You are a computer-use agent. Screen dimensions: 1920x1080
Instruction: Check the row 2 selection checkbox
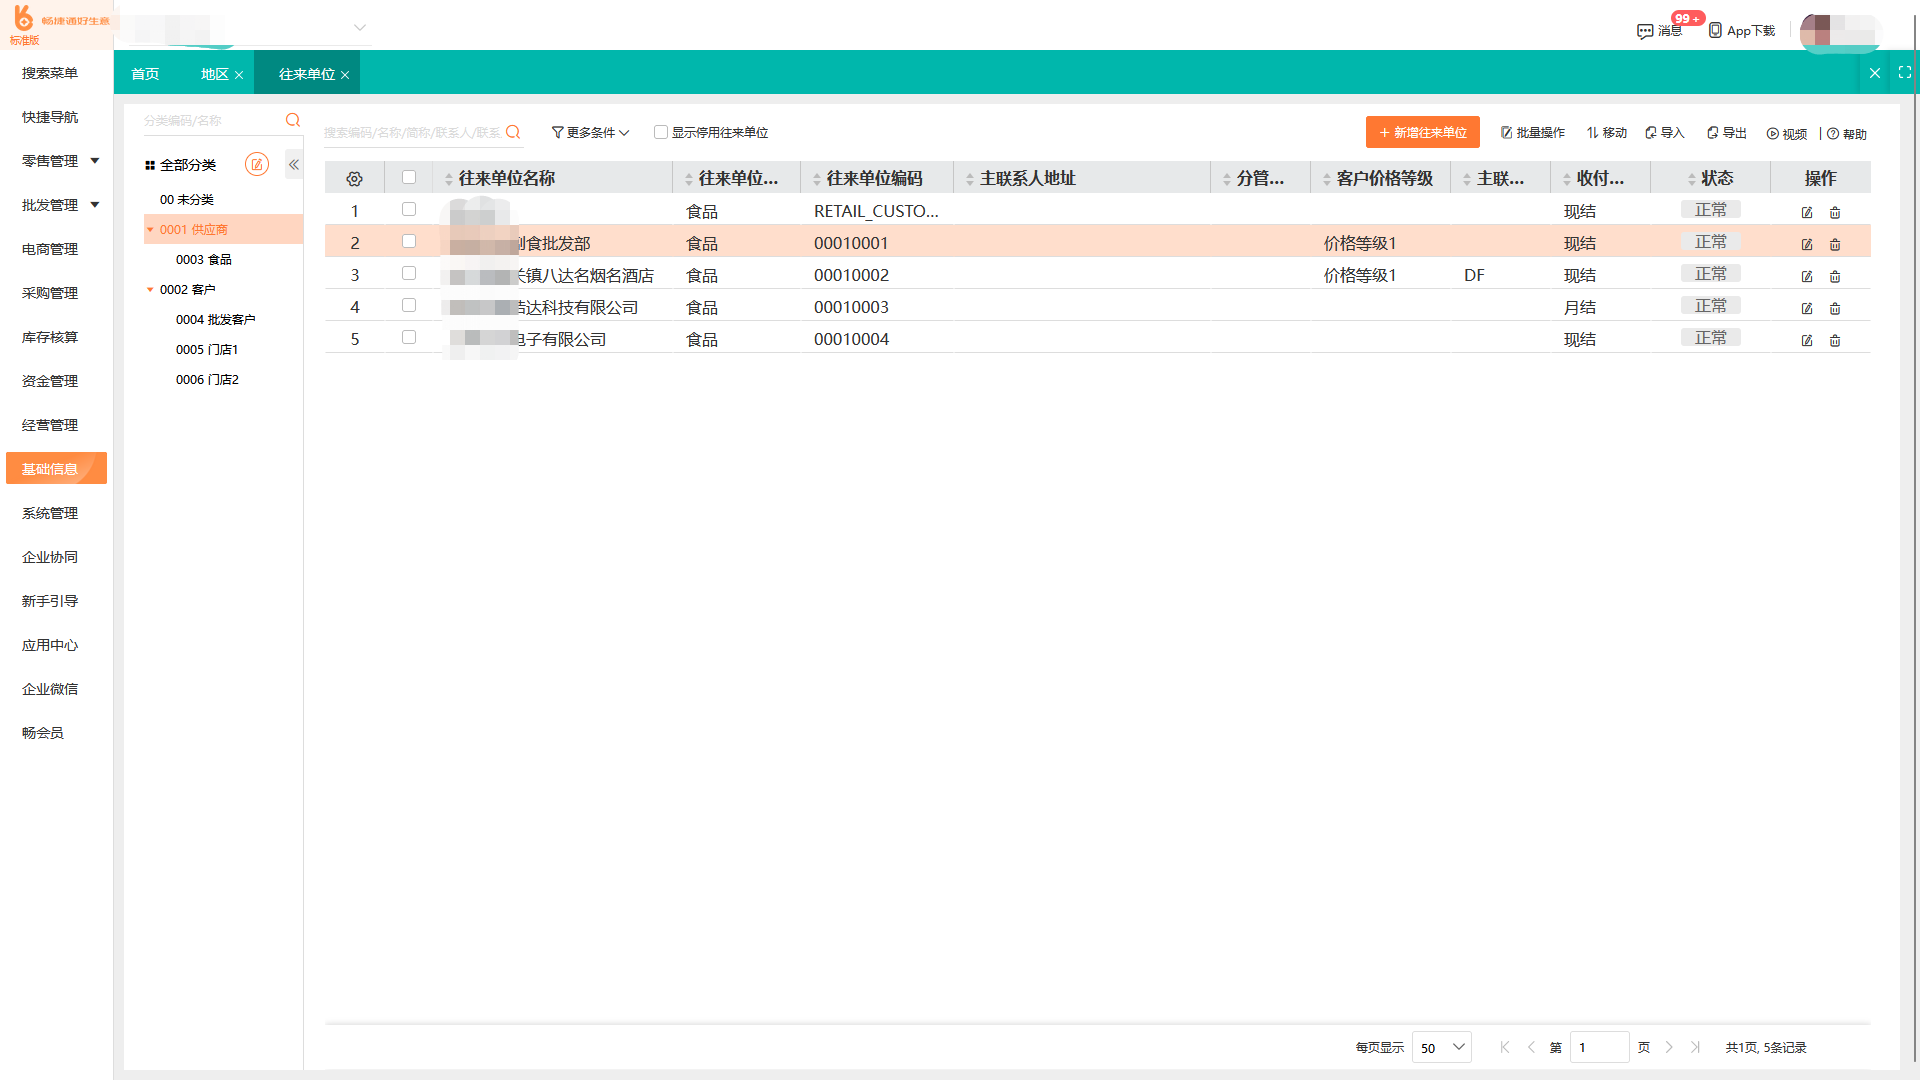point(410,241)
